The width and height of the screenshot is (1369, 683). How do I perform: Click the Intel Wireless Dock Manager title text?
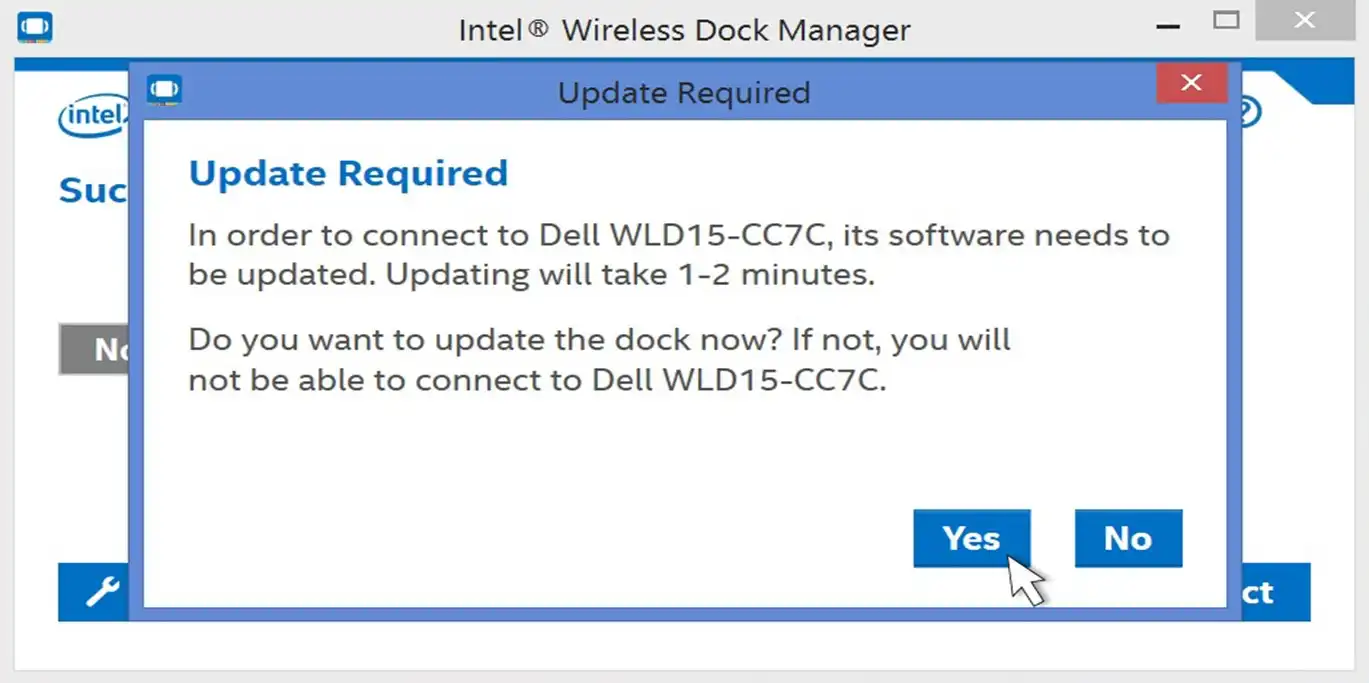[x=684, y=29]
